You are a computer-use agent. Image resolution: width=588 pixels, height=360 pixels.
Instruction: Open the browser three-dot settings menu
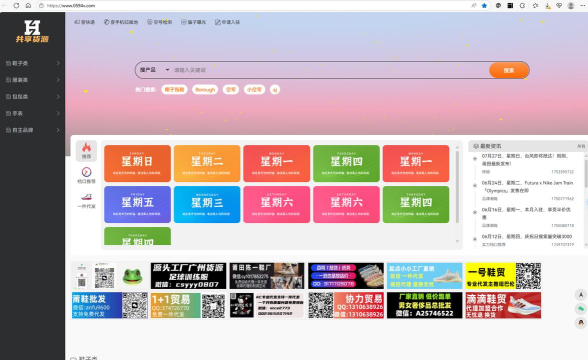point(583,6)
